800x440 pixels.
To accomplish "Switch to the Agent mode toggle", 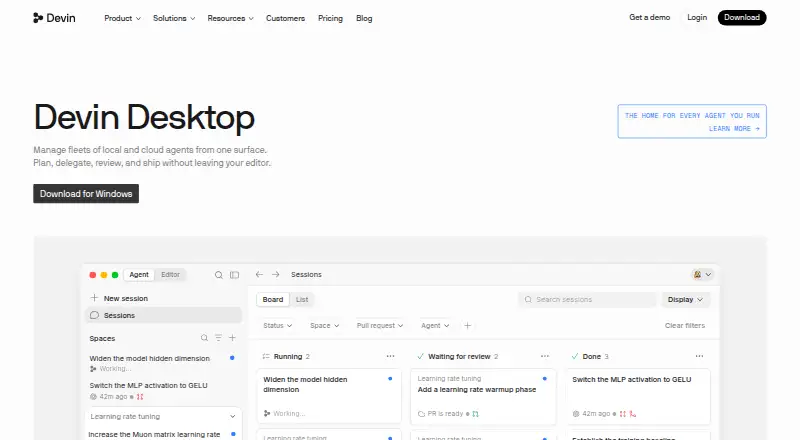I will pos(139,275).
